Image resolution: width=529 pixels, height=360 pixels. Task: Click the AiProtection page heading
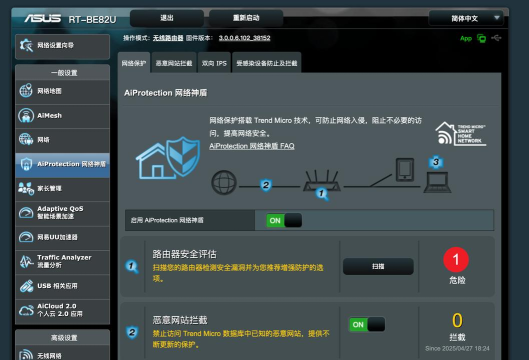click(x=165, y=93)
